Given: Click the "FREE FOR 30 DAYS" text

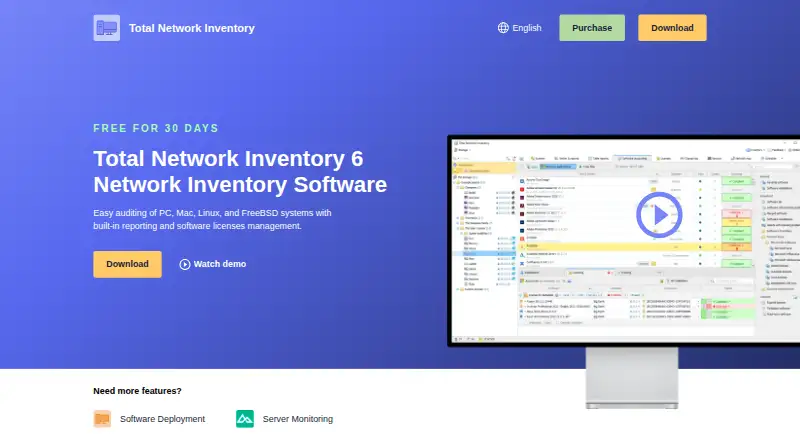Looking at the screenshot, I should coord(156,128).
